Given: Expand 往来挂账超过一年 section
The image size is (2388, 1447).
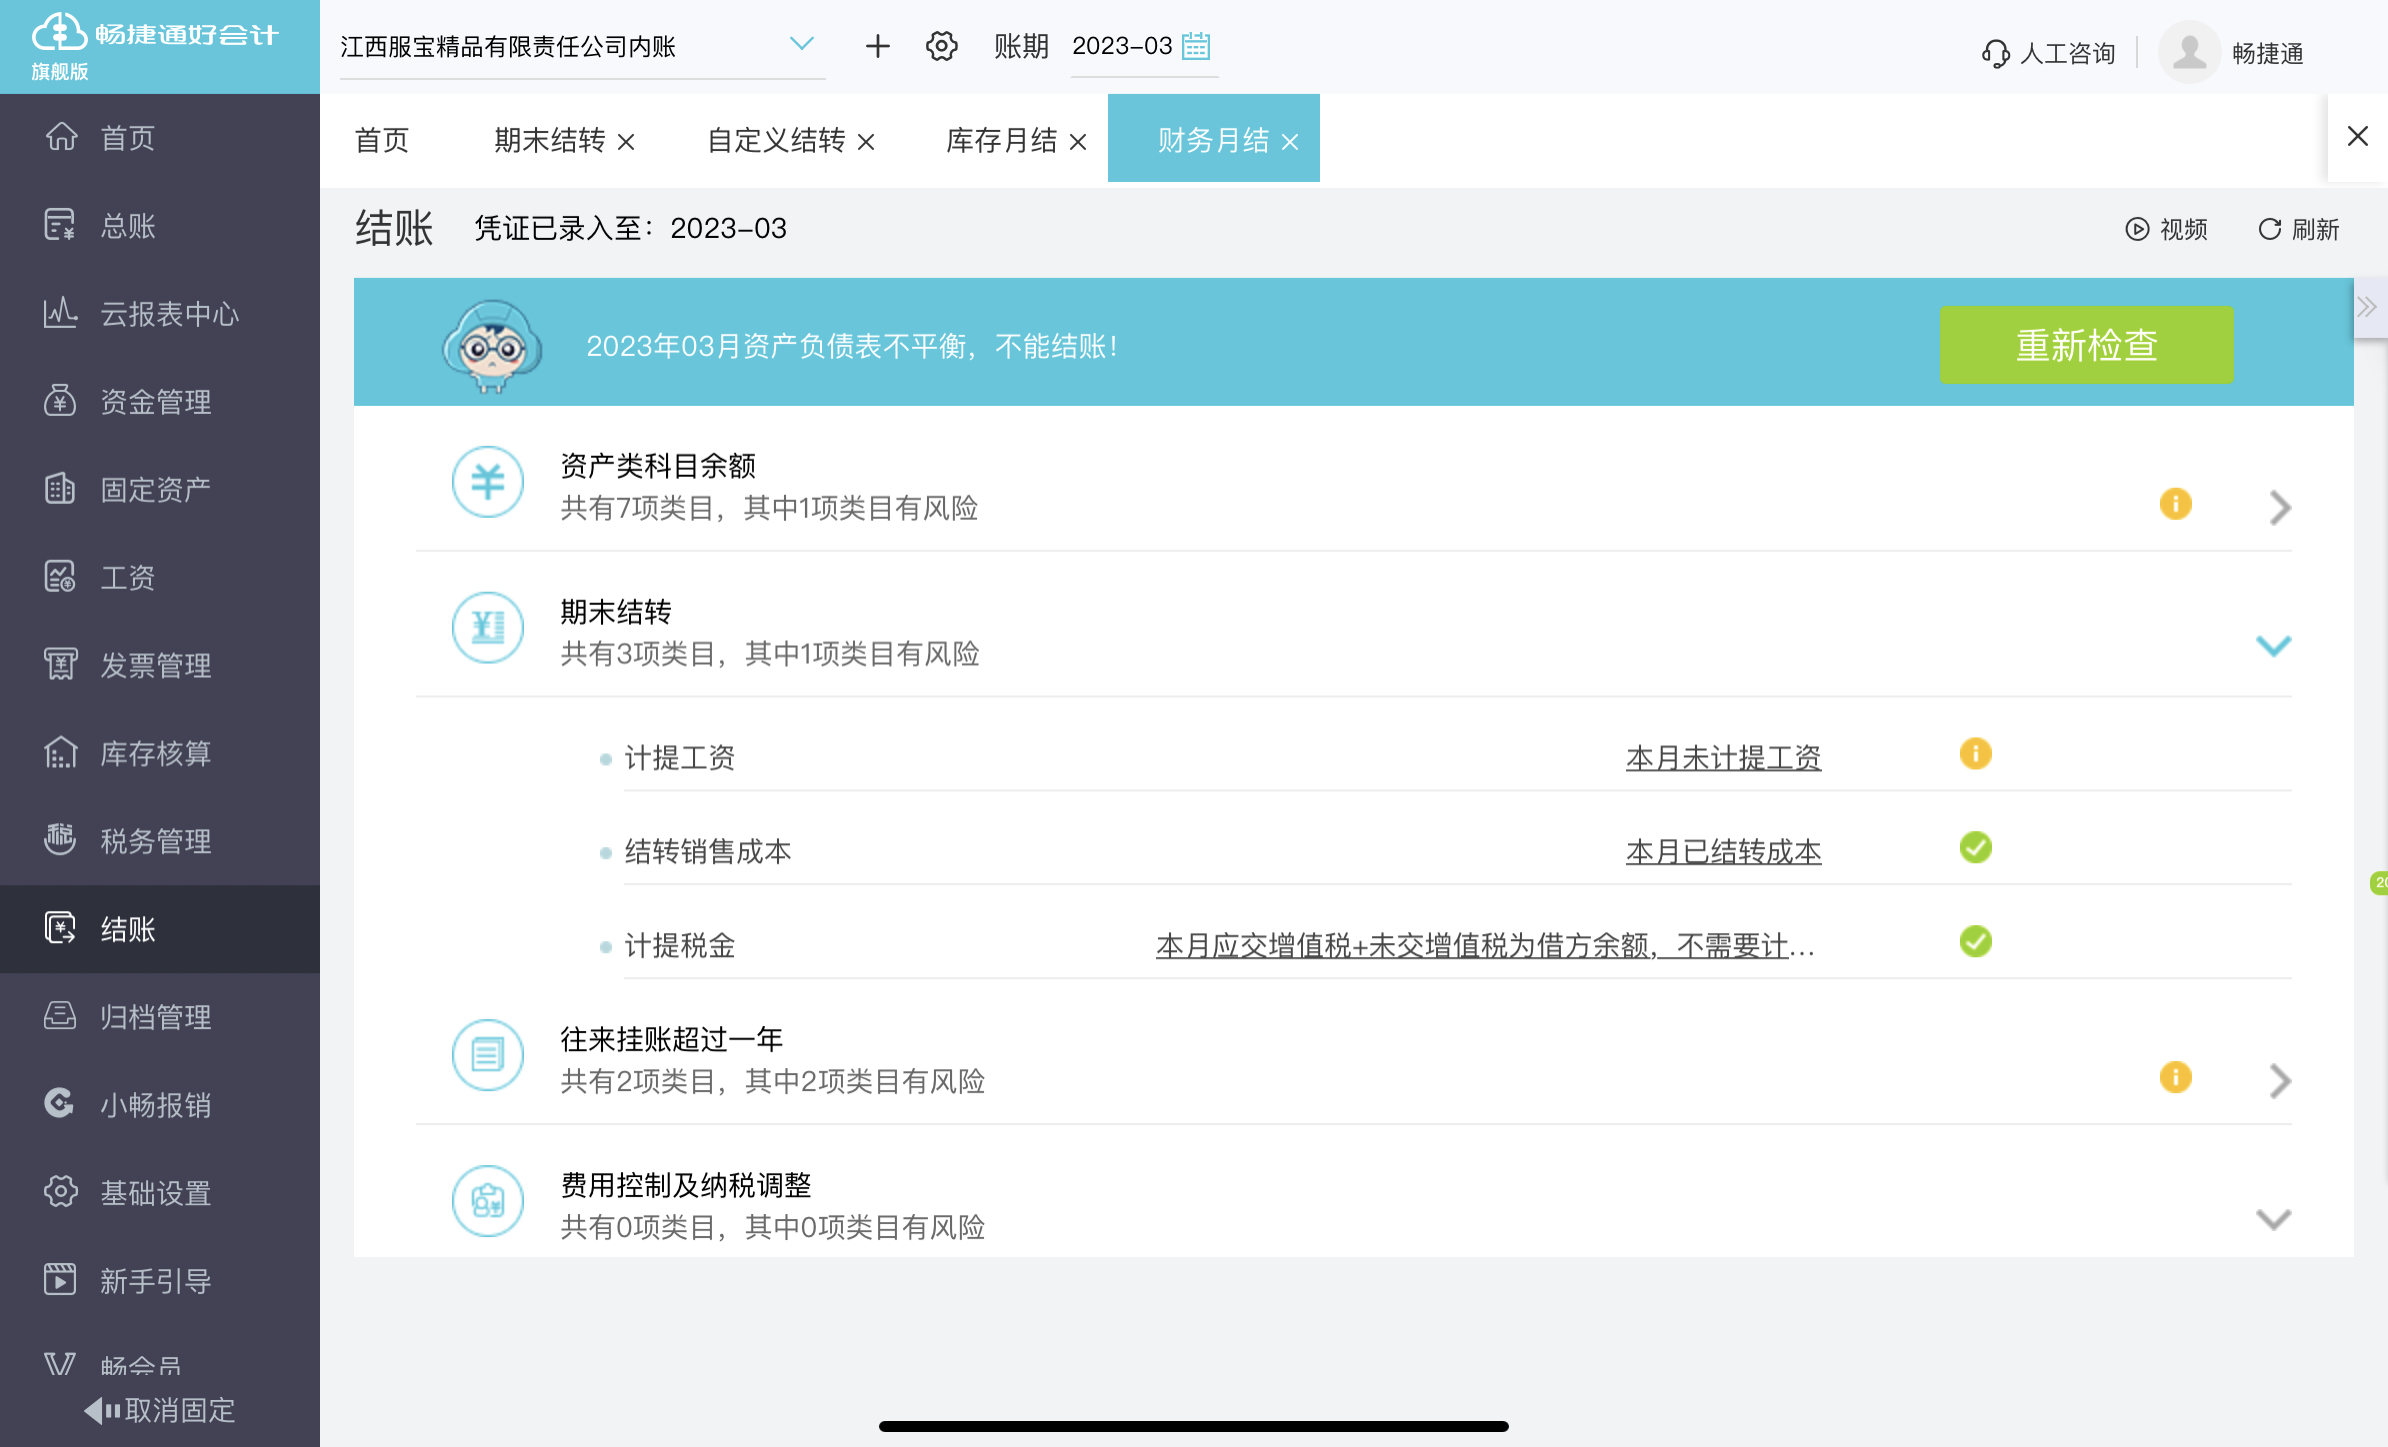Looking at the screenshot, I should 2279,1075.
